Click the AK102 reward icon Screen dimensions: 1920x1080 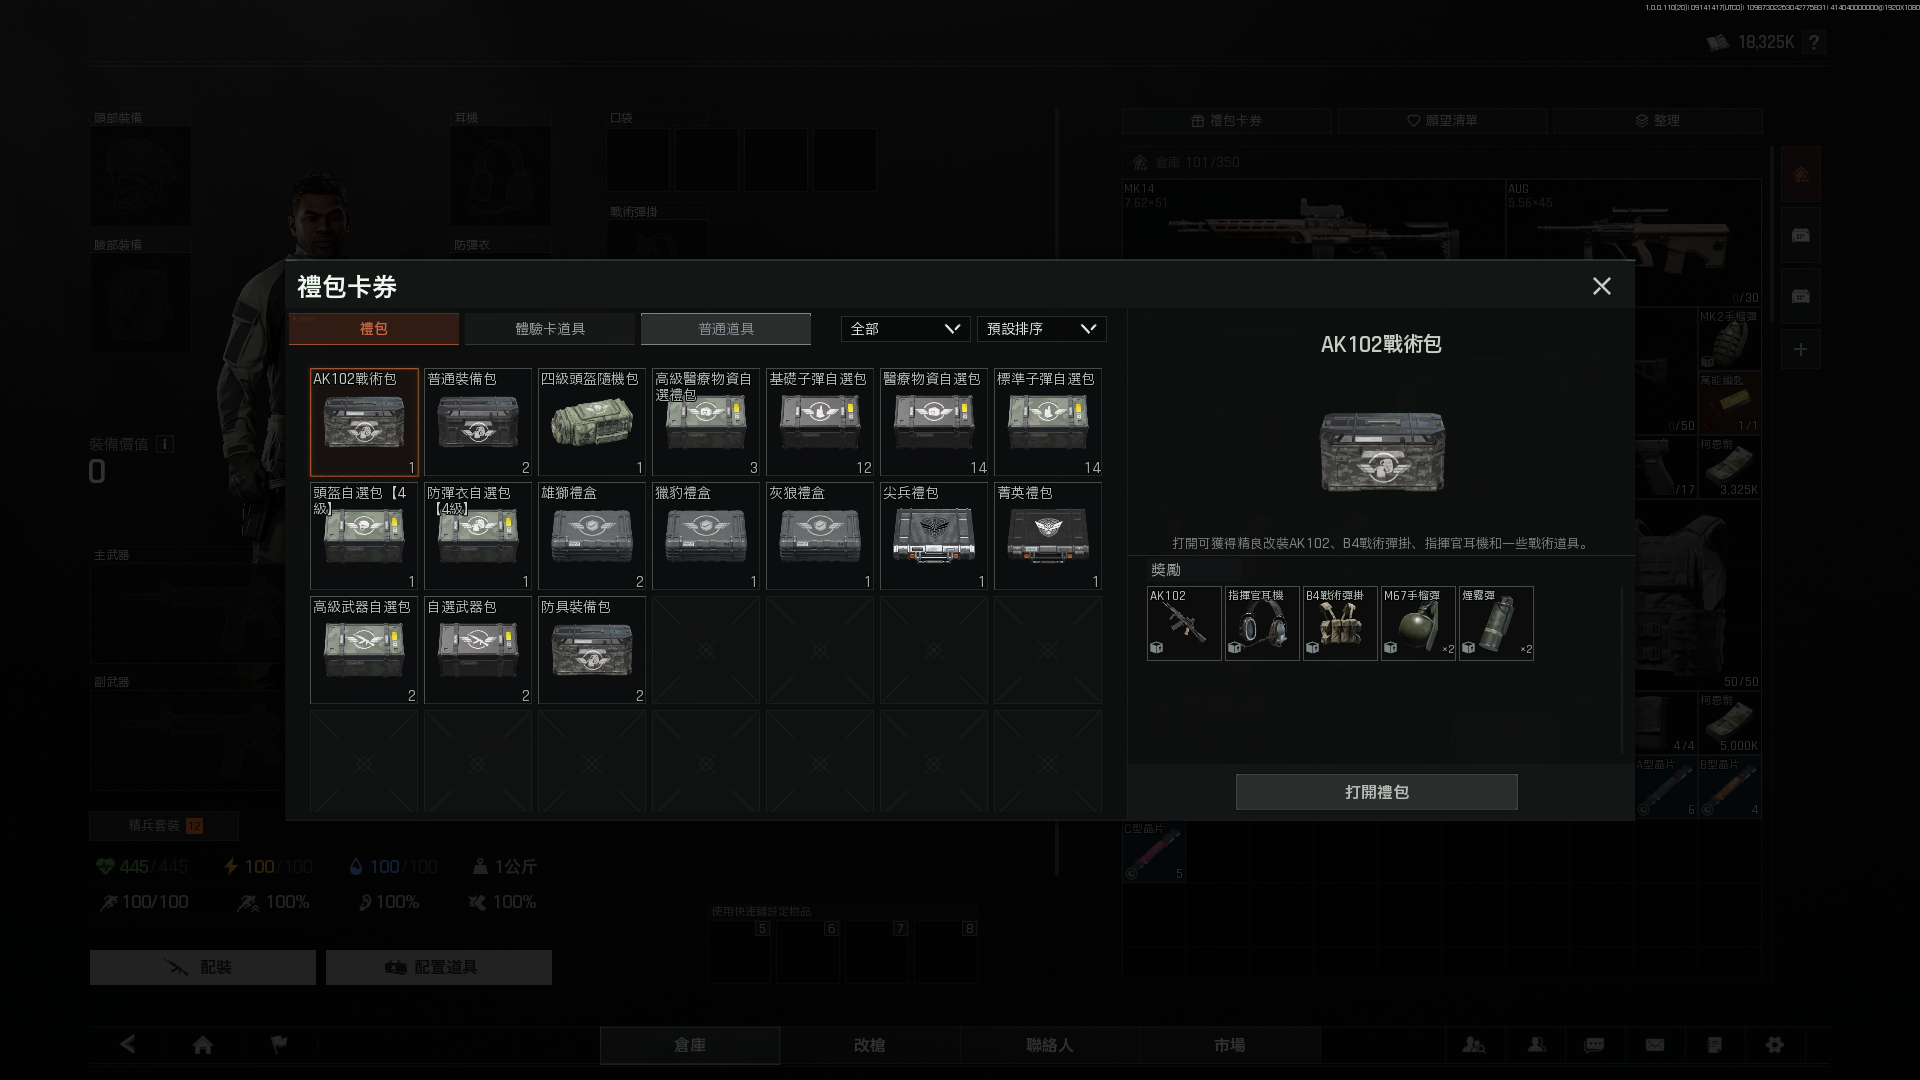[1184, 624]
